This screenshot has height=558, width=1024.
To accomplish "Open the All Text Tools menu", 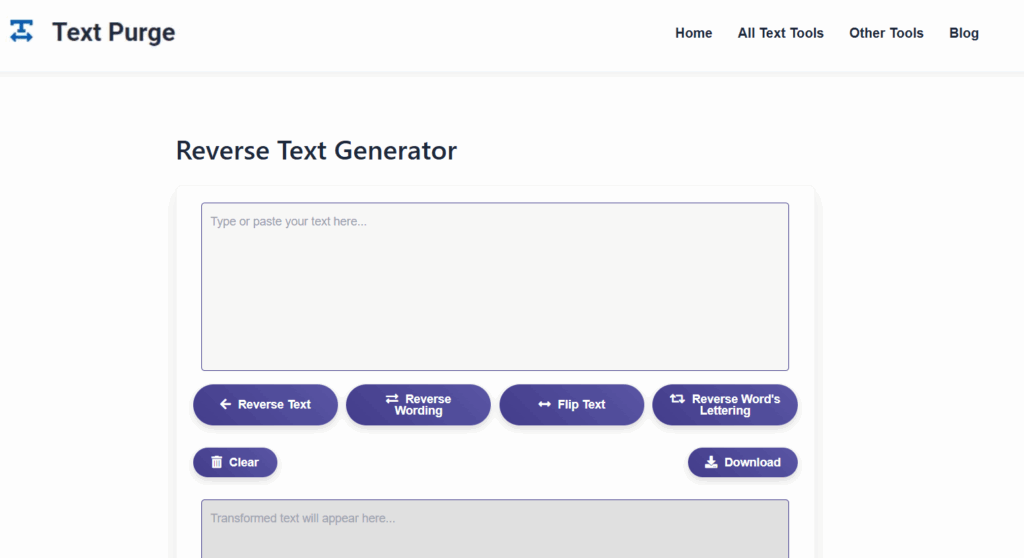I will pyautogui.click(x=780, y=33).
